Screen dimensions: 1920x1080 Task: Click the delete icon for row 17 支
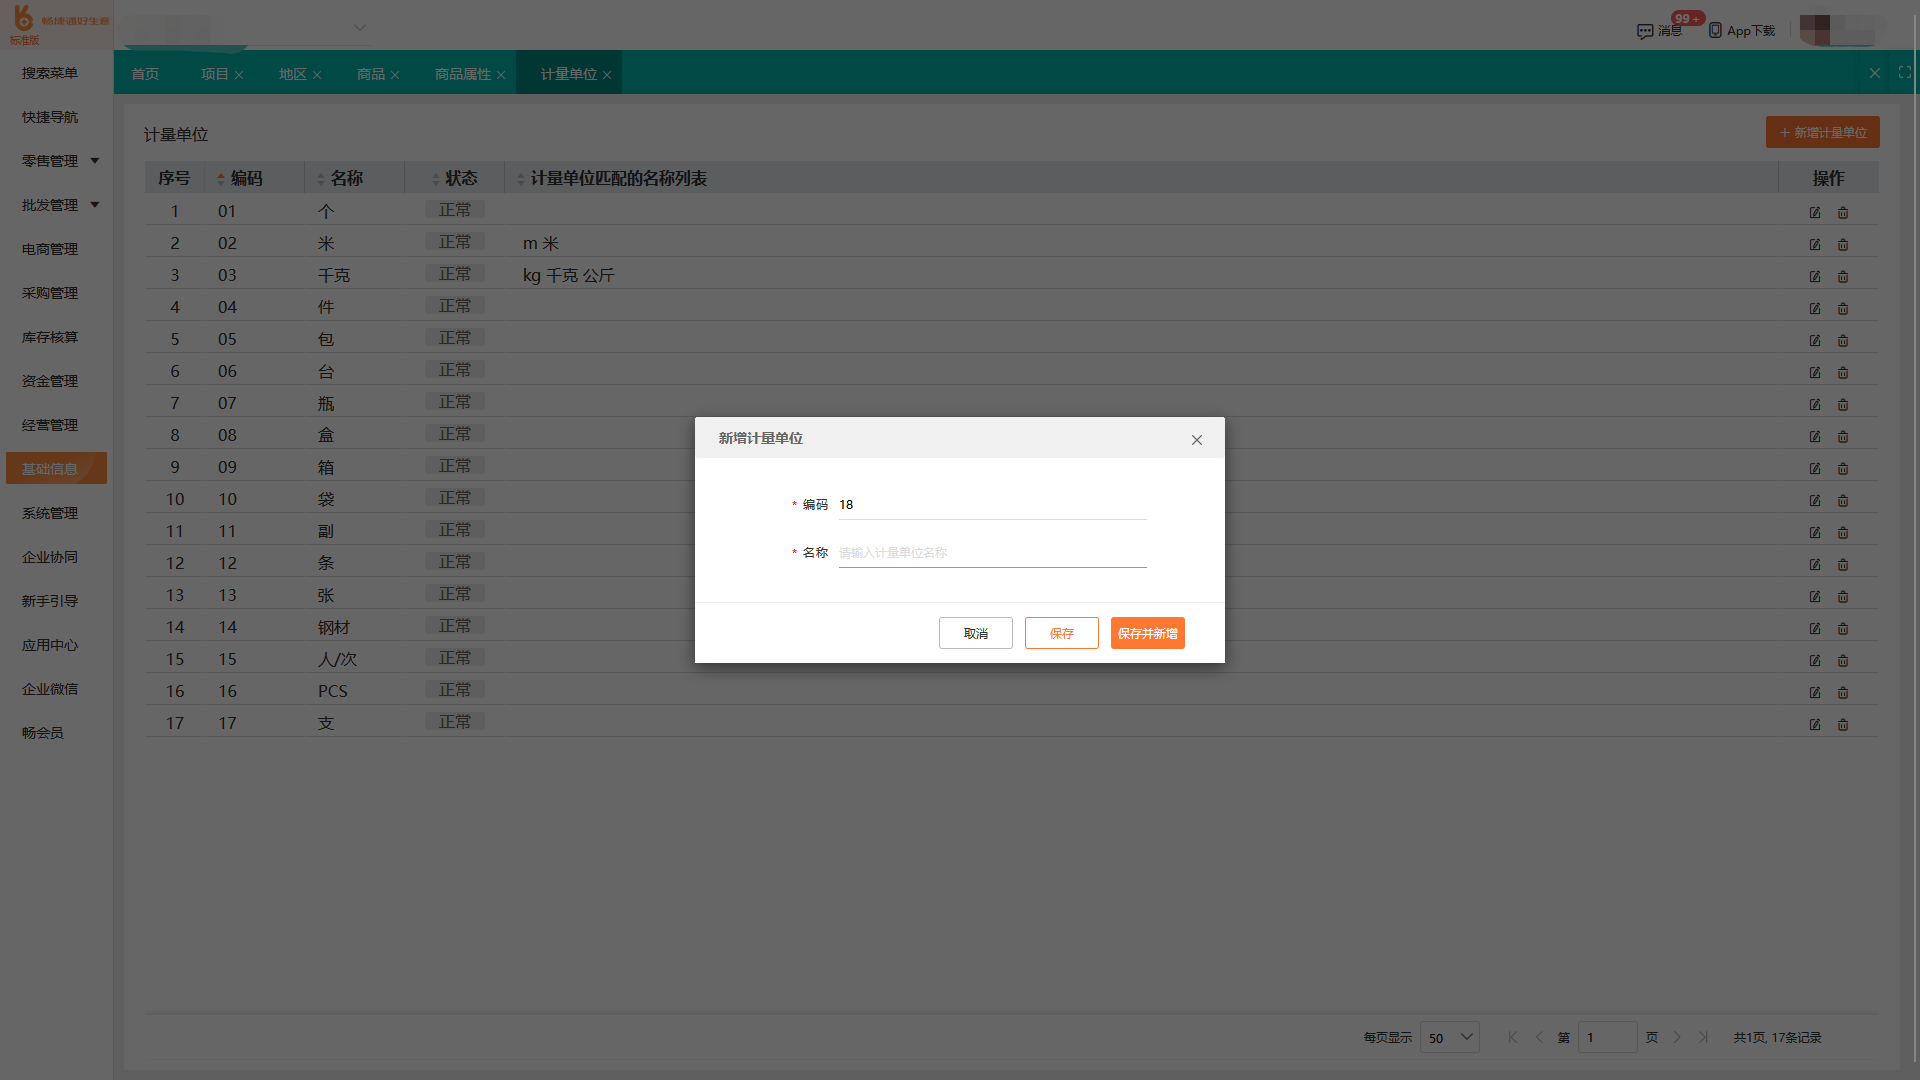coord(1844,724)
